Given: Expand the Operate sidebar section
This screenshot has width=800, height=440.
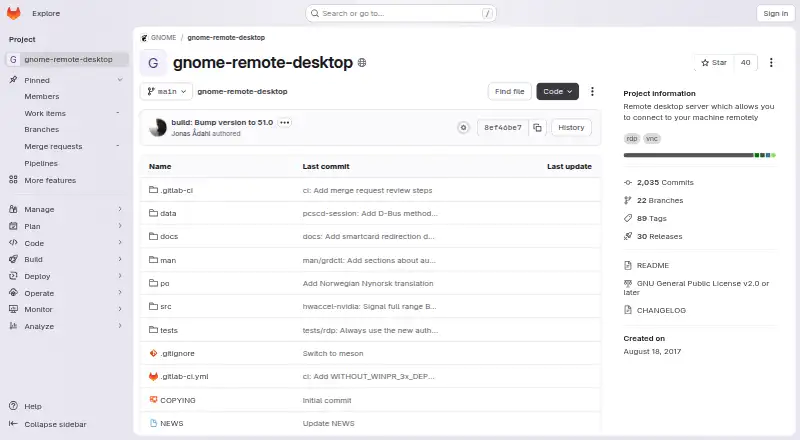Looking at the screenshot, I should coord(66,292).
